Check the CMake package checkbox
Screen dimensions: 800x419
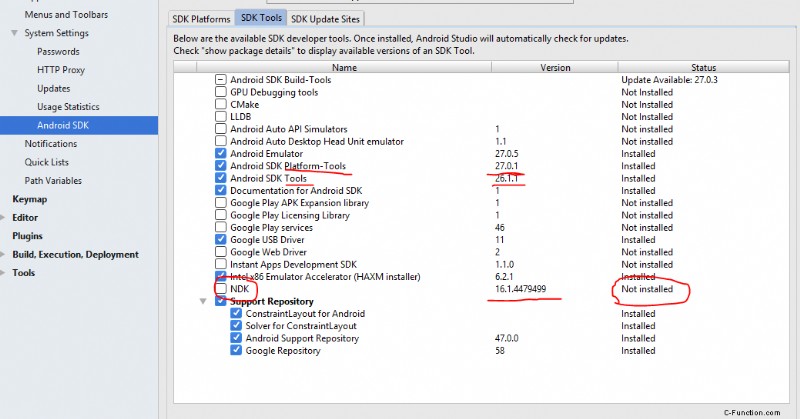(221, 104)
